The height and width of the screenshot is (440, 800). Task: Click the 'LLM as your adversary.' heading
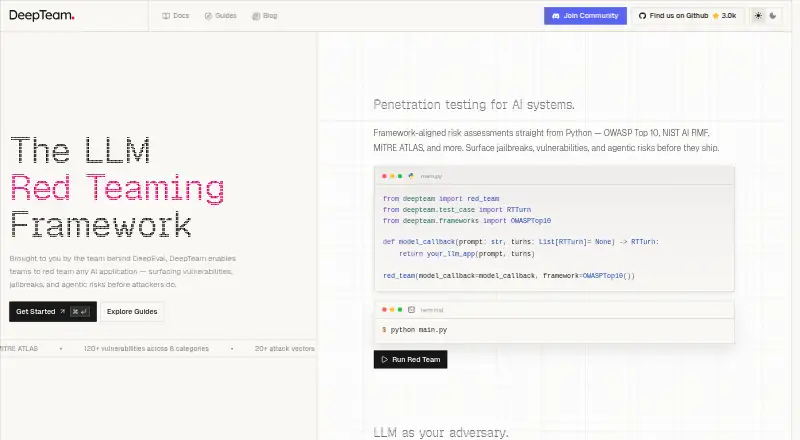[x=441, y=432]
